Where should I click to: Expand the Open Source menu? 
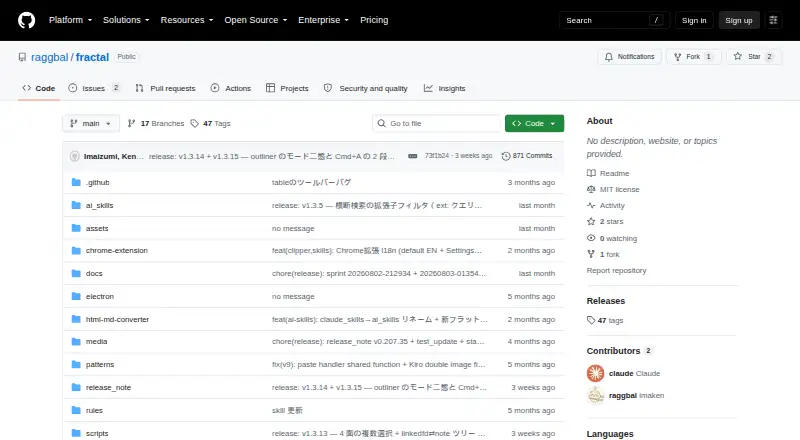(x=256, y=20)
